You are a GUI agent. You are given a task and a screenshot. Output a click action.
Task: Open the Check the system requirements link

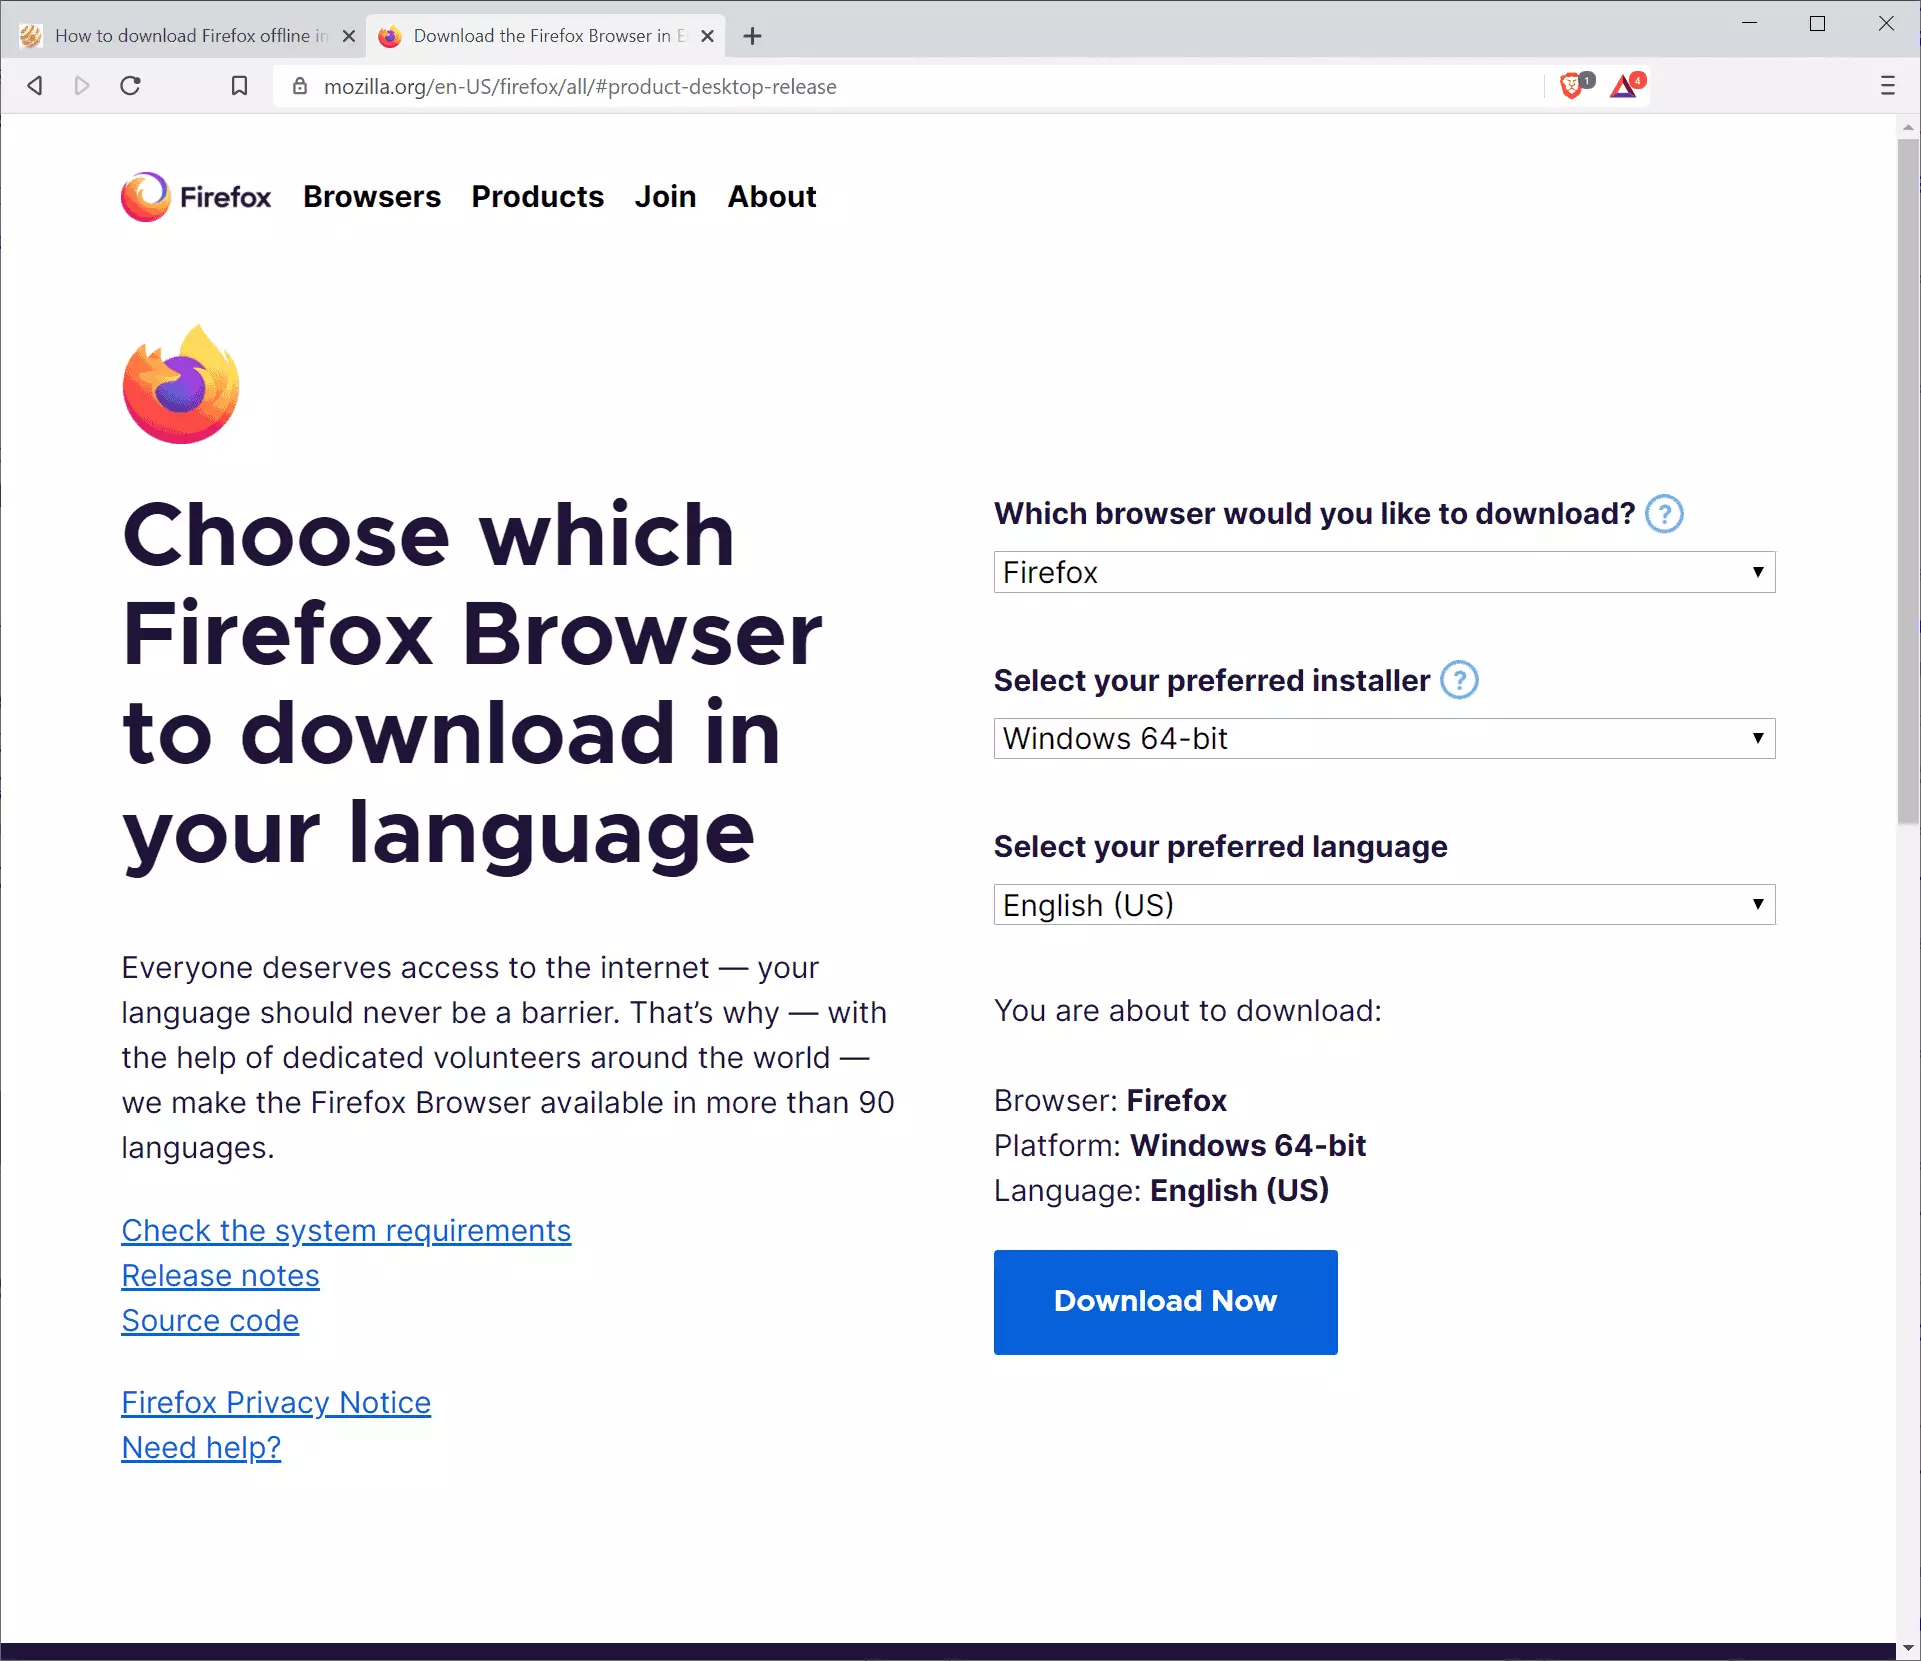point(345,1230)
